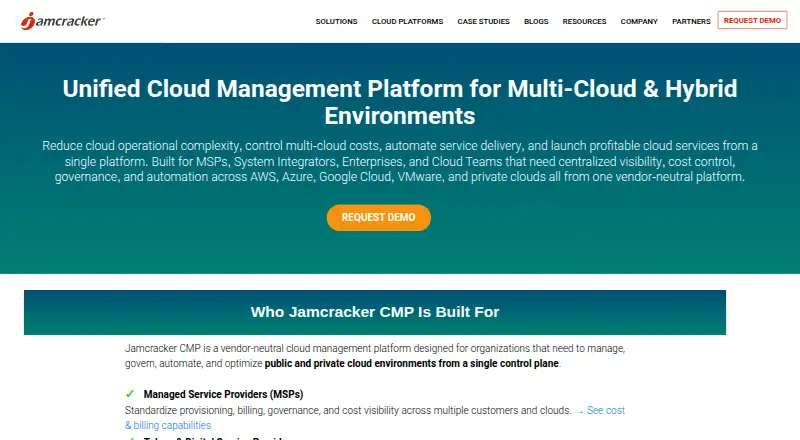This screenshot has width=800, height=440.
Task: Click the Who Jamcracker CMP Is Built For banner
Action: 374,312
